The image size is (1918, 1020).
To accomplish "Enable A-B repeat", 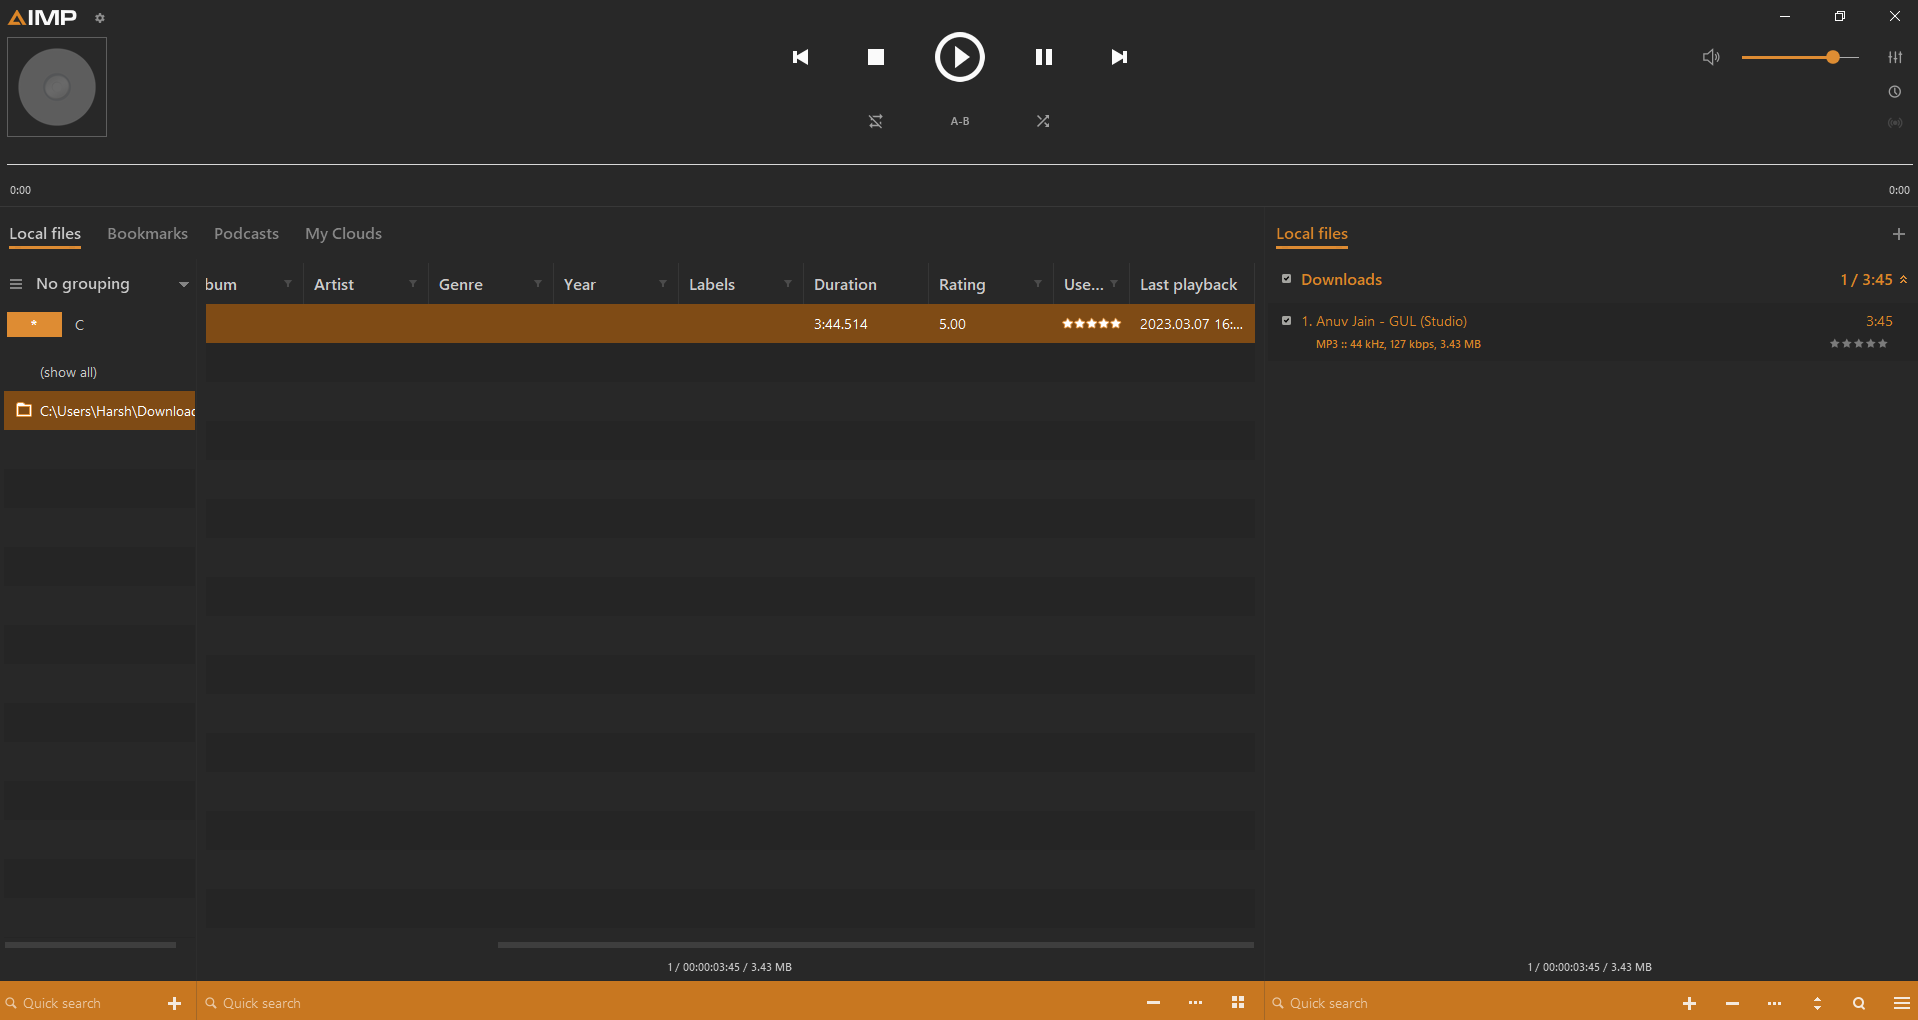I will [959, 121].
